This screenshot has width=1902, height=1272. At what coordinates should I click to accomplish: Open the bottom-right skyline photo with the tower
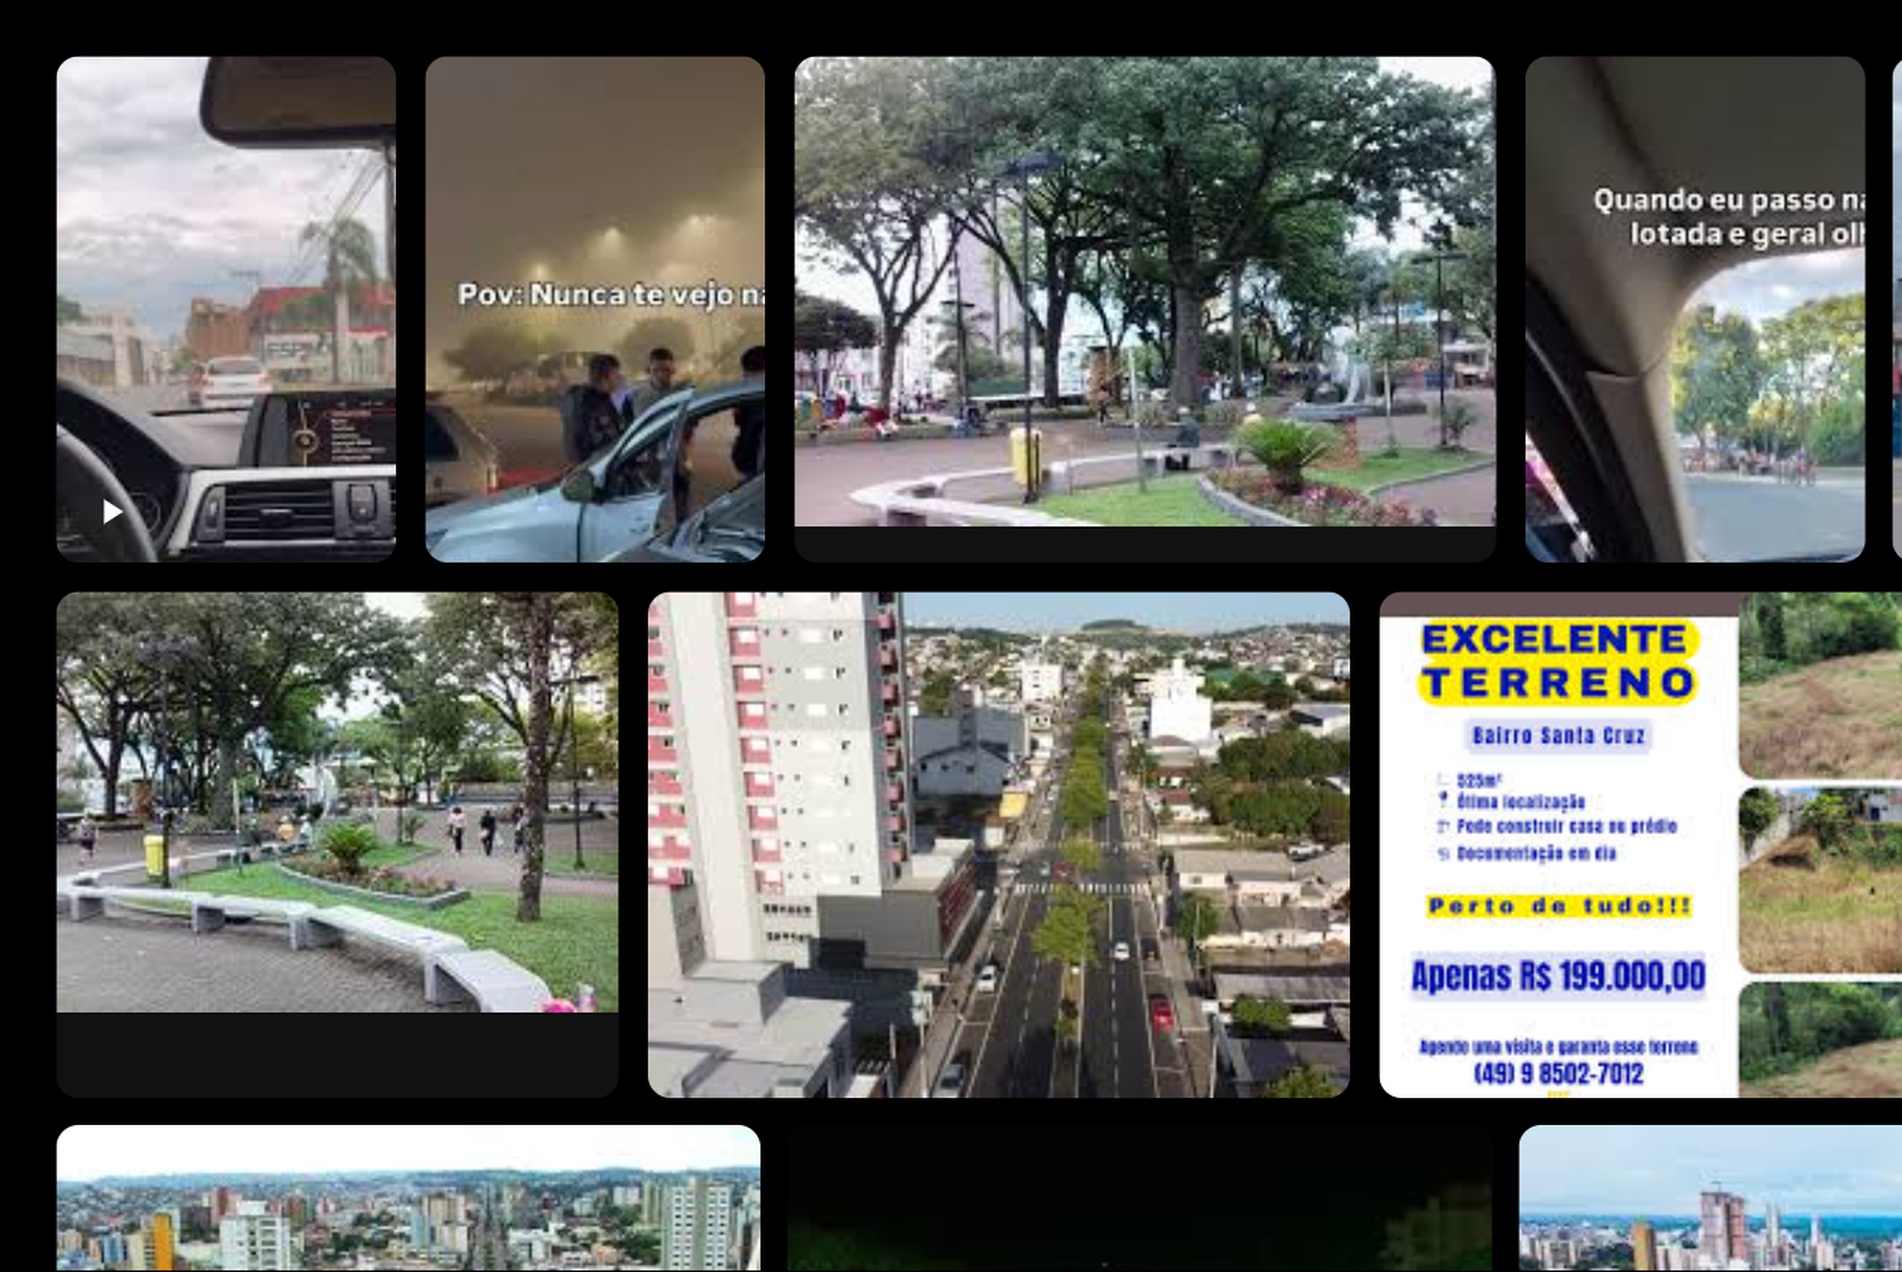[1710, 1198]
